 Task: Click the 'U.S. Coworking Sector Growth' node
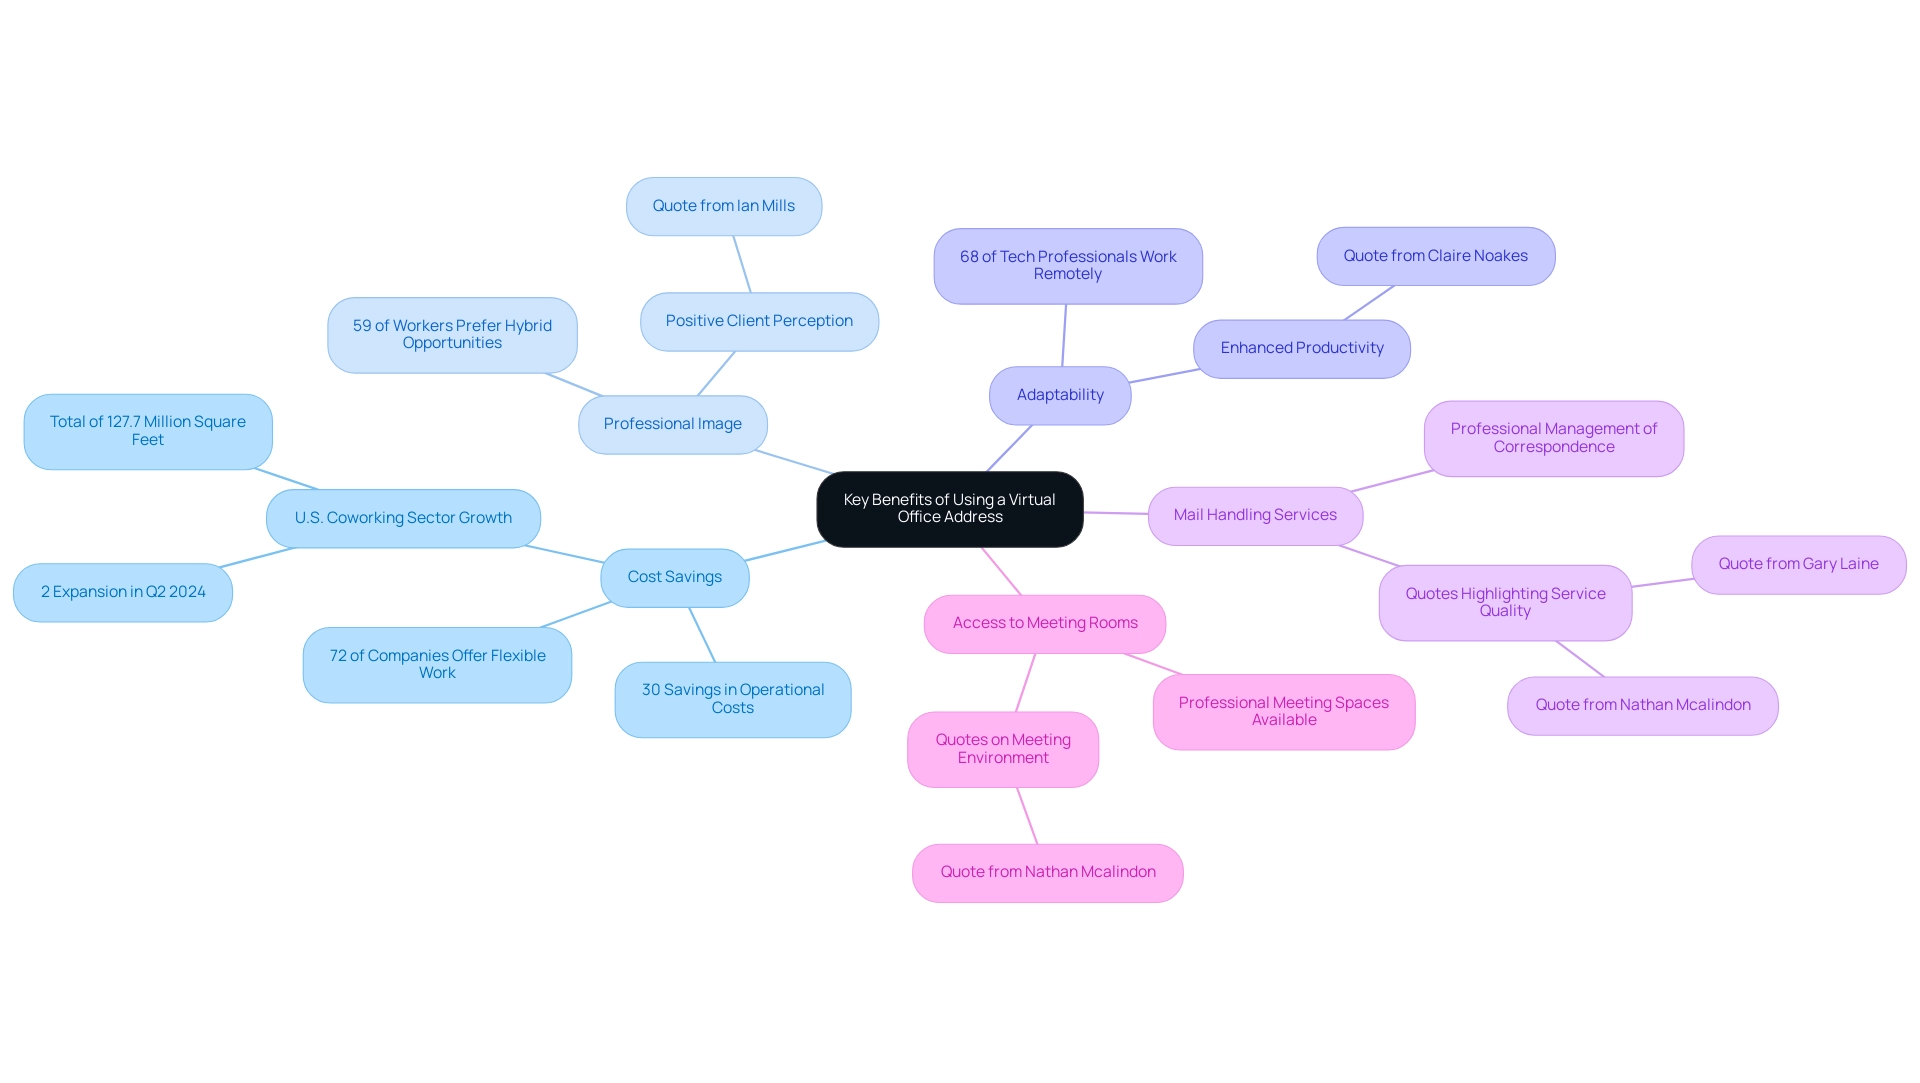click(400, 517)
